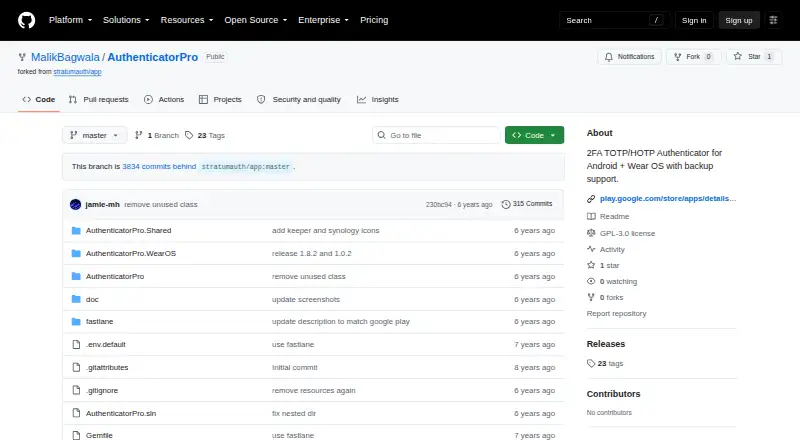Click the .env.default file icon
This screenshot has width=800, height=440.
(x=76, y=345)
